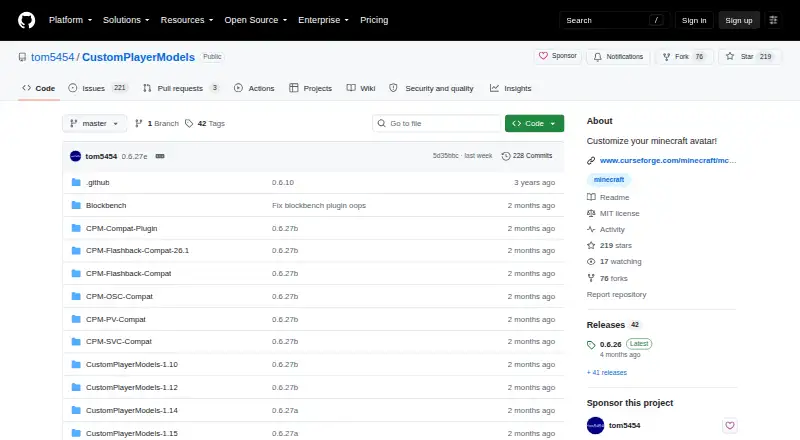Image resolution: width=800 pixels, height=440 pixels.
Task: Click the Sponsor heart button
Action: [558, 56]
